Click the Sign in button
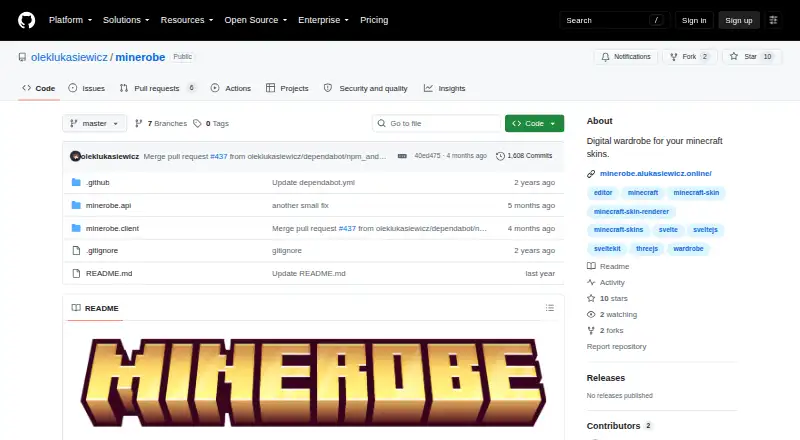Viewport: 800px width, 440px height. click(x=694, y=20)
